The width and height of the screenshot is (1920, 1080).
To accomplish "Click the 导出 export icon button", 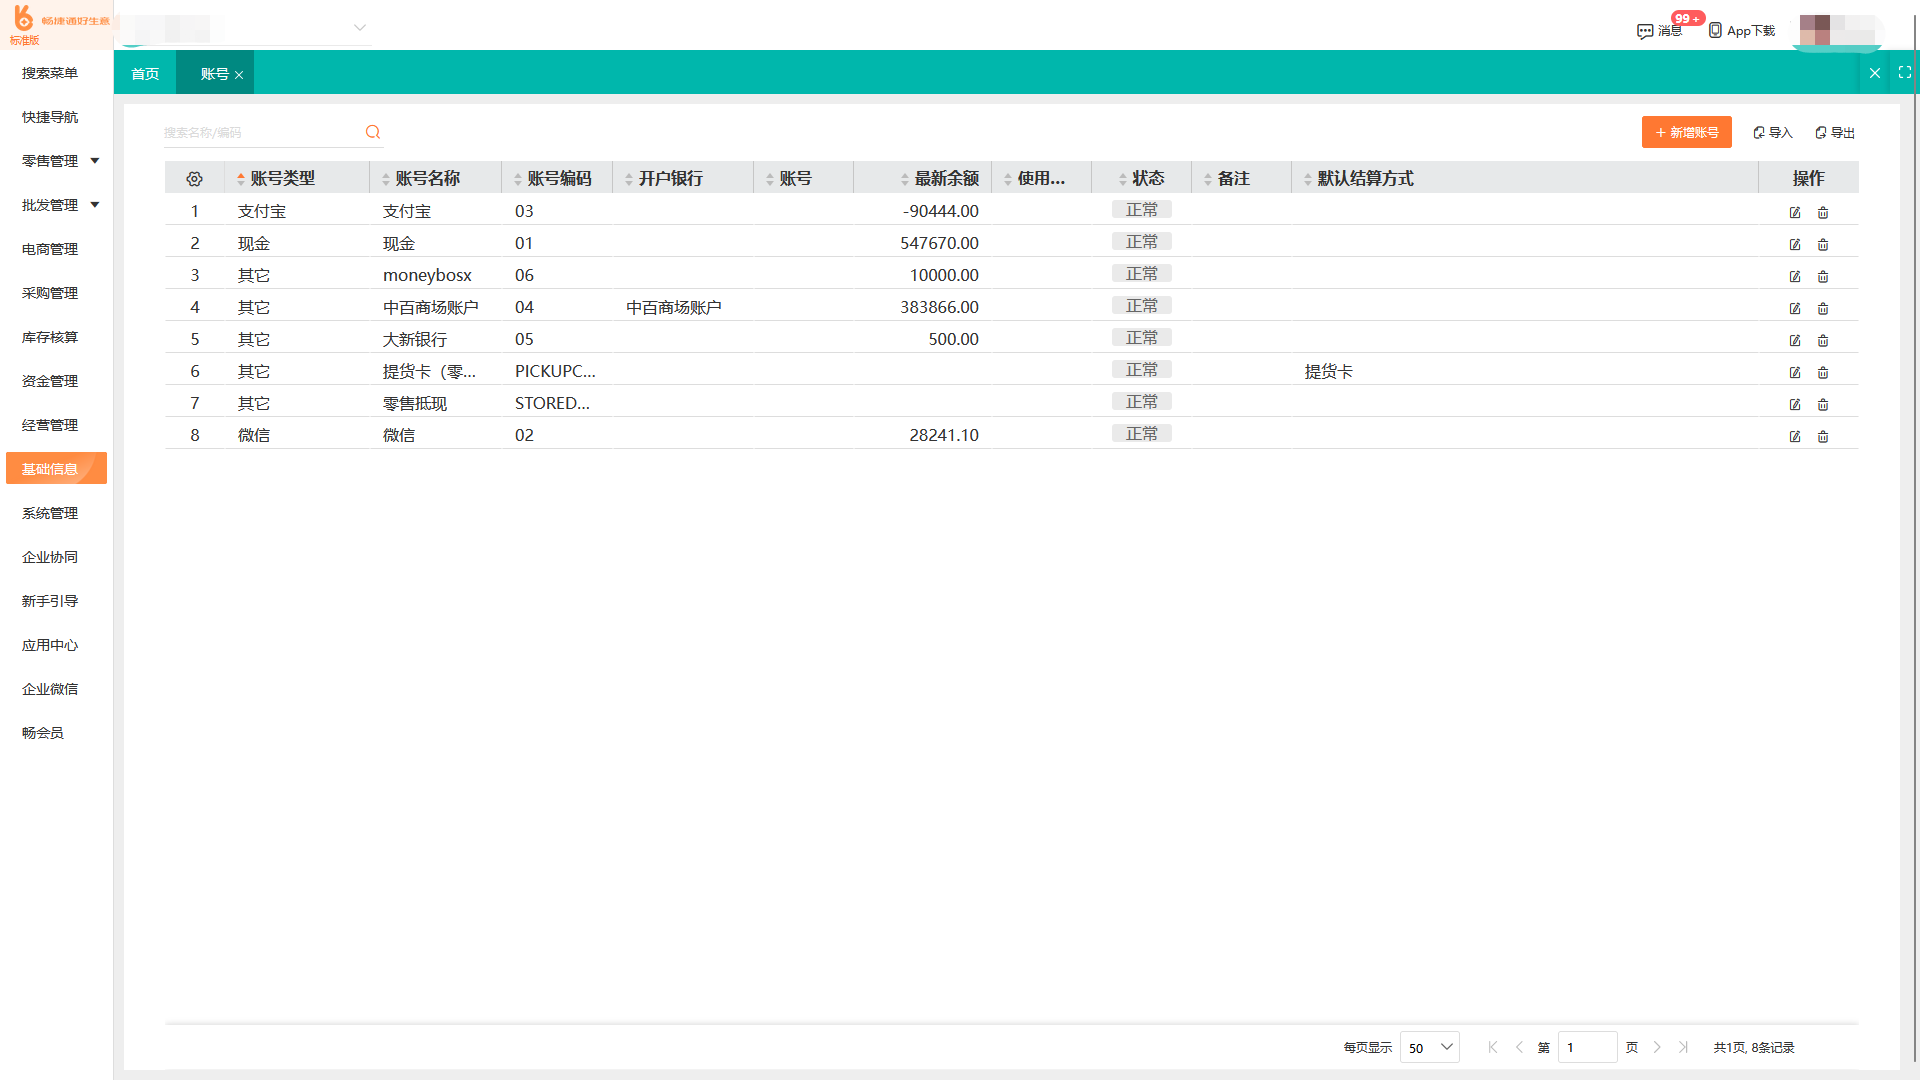I will 1836,131.
